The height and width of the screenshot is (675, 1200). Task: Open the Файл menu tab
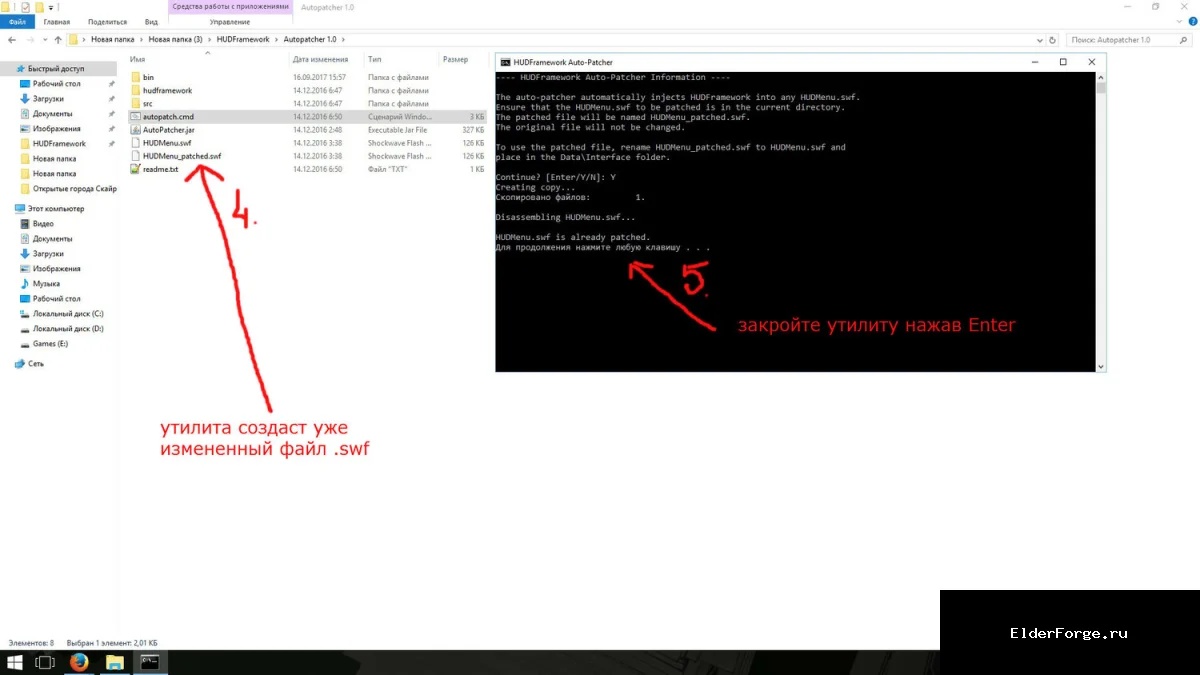[x=17, y=21]
